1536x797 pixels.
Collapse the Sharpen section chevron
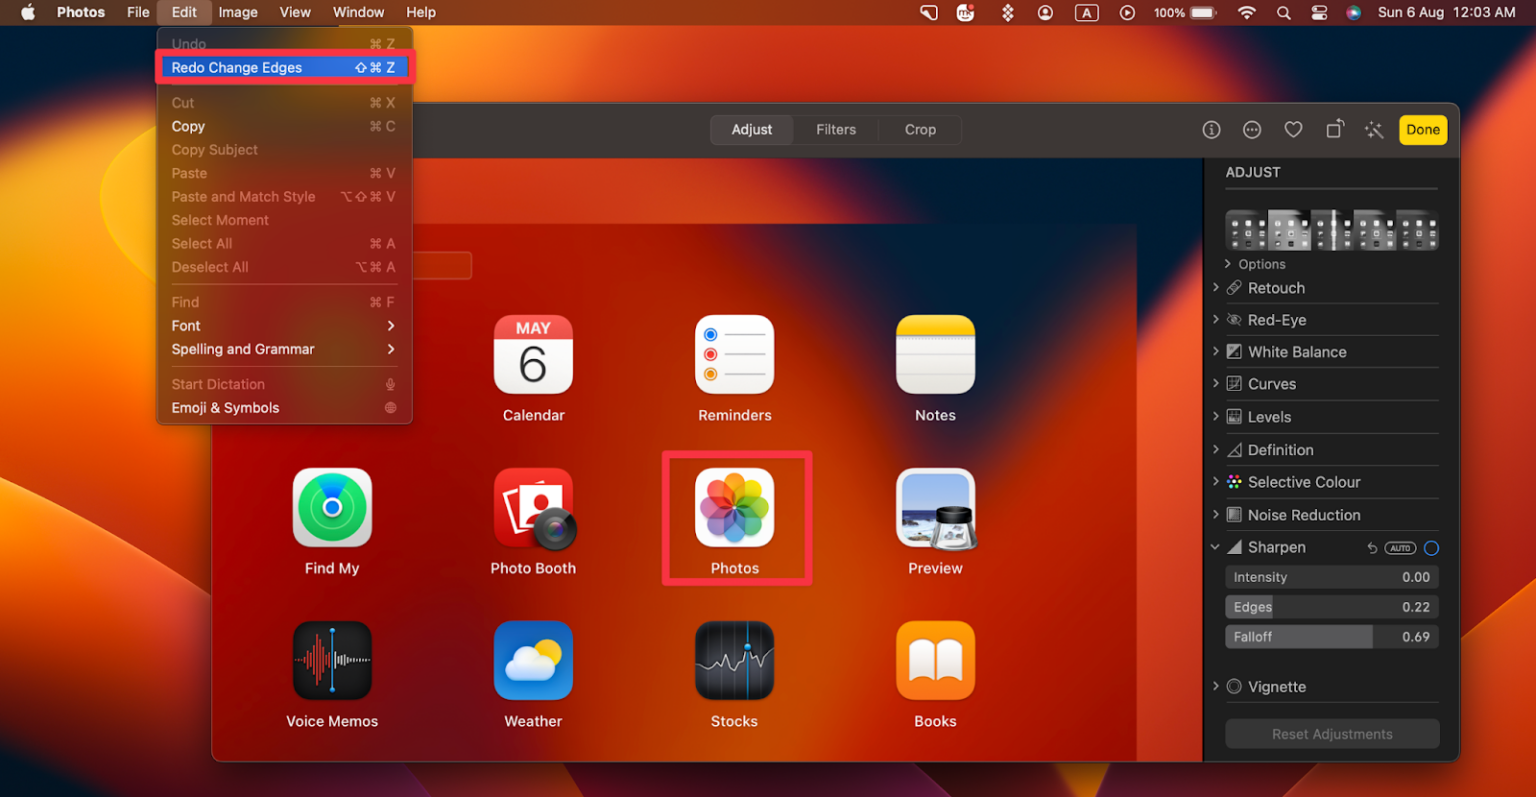(x=1216, y=547)
